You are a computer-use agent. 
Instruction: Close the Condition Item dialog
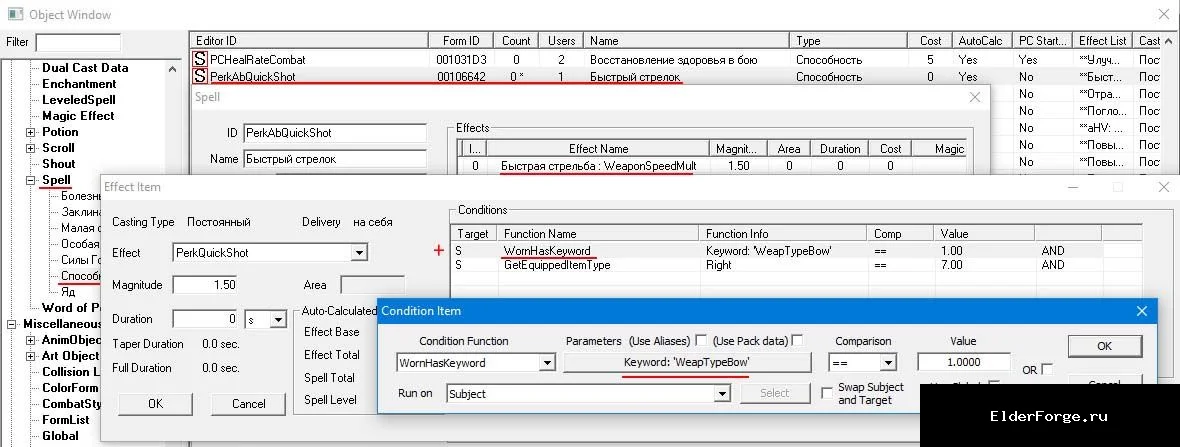[x=1142, y=311]
